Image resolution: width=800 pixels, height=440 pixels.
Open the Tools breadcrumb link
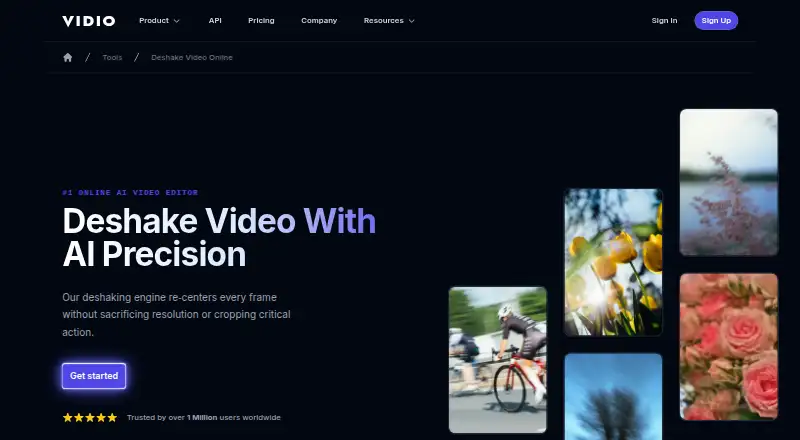(x=112, y=58)
